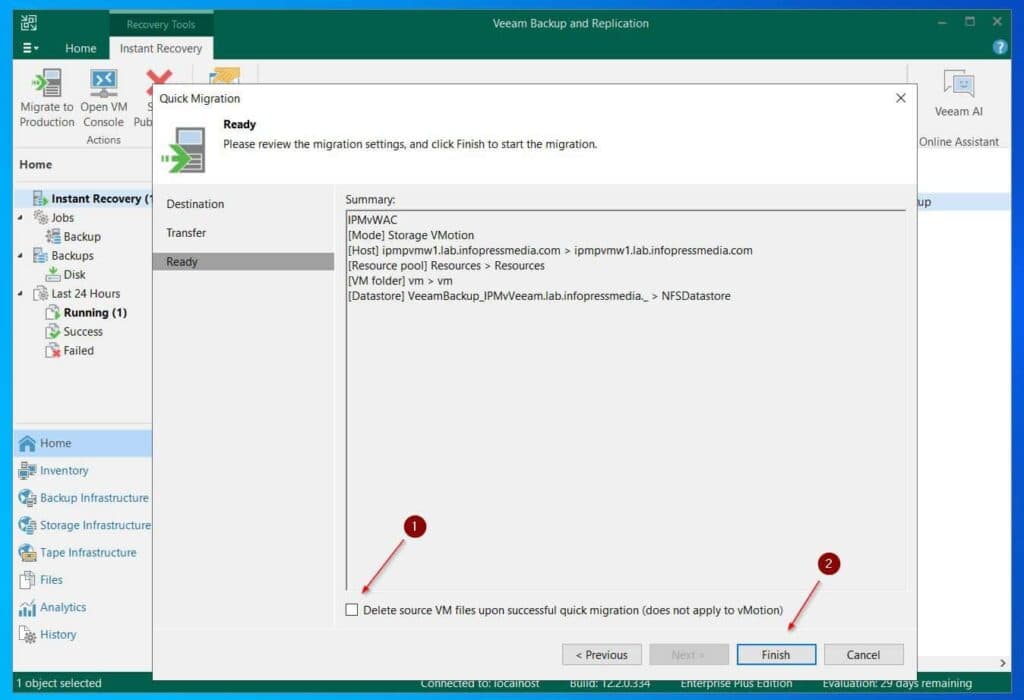The image size is (1024, 700).
Task: Select the Recovery Tools tab header
Action: [x=161, y=24]
